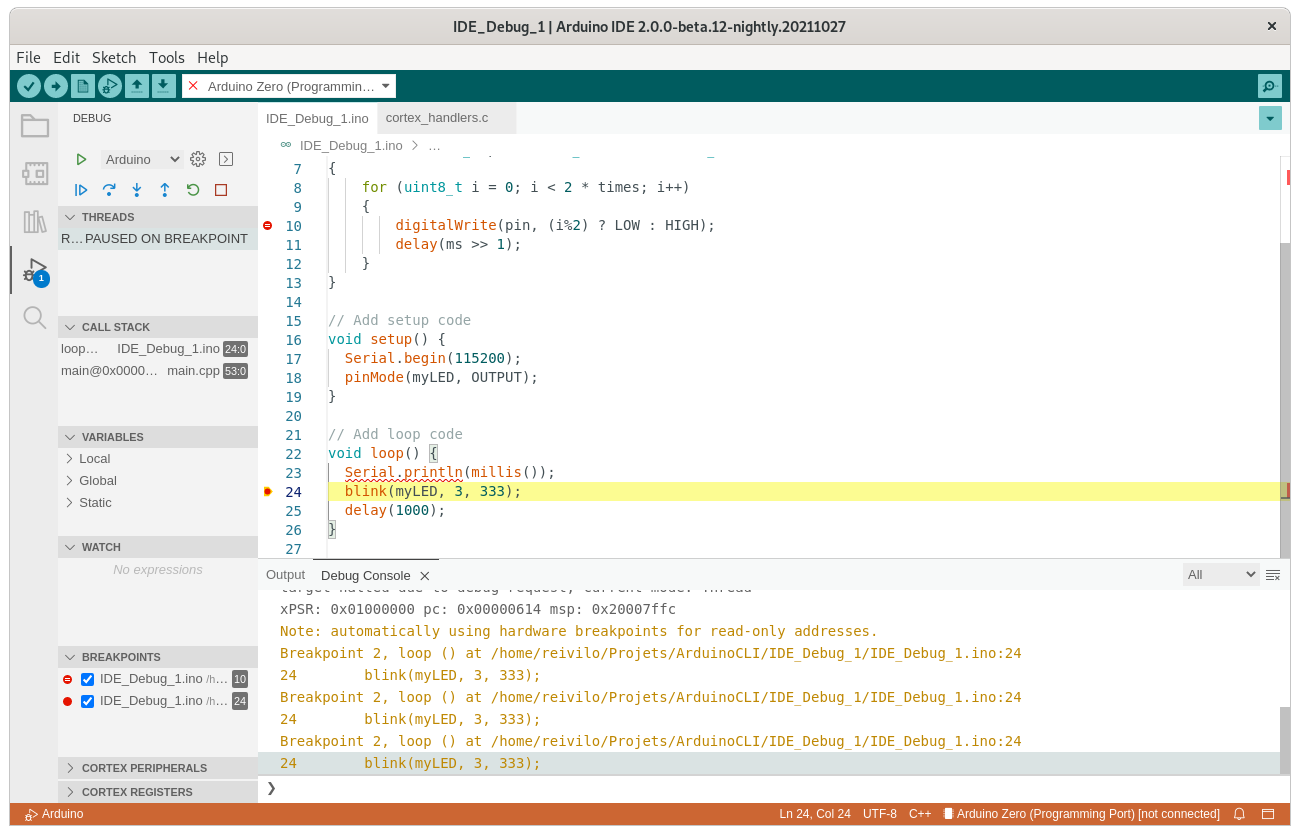
Task: Select the Output panel tab
Action: click(285, 575)
